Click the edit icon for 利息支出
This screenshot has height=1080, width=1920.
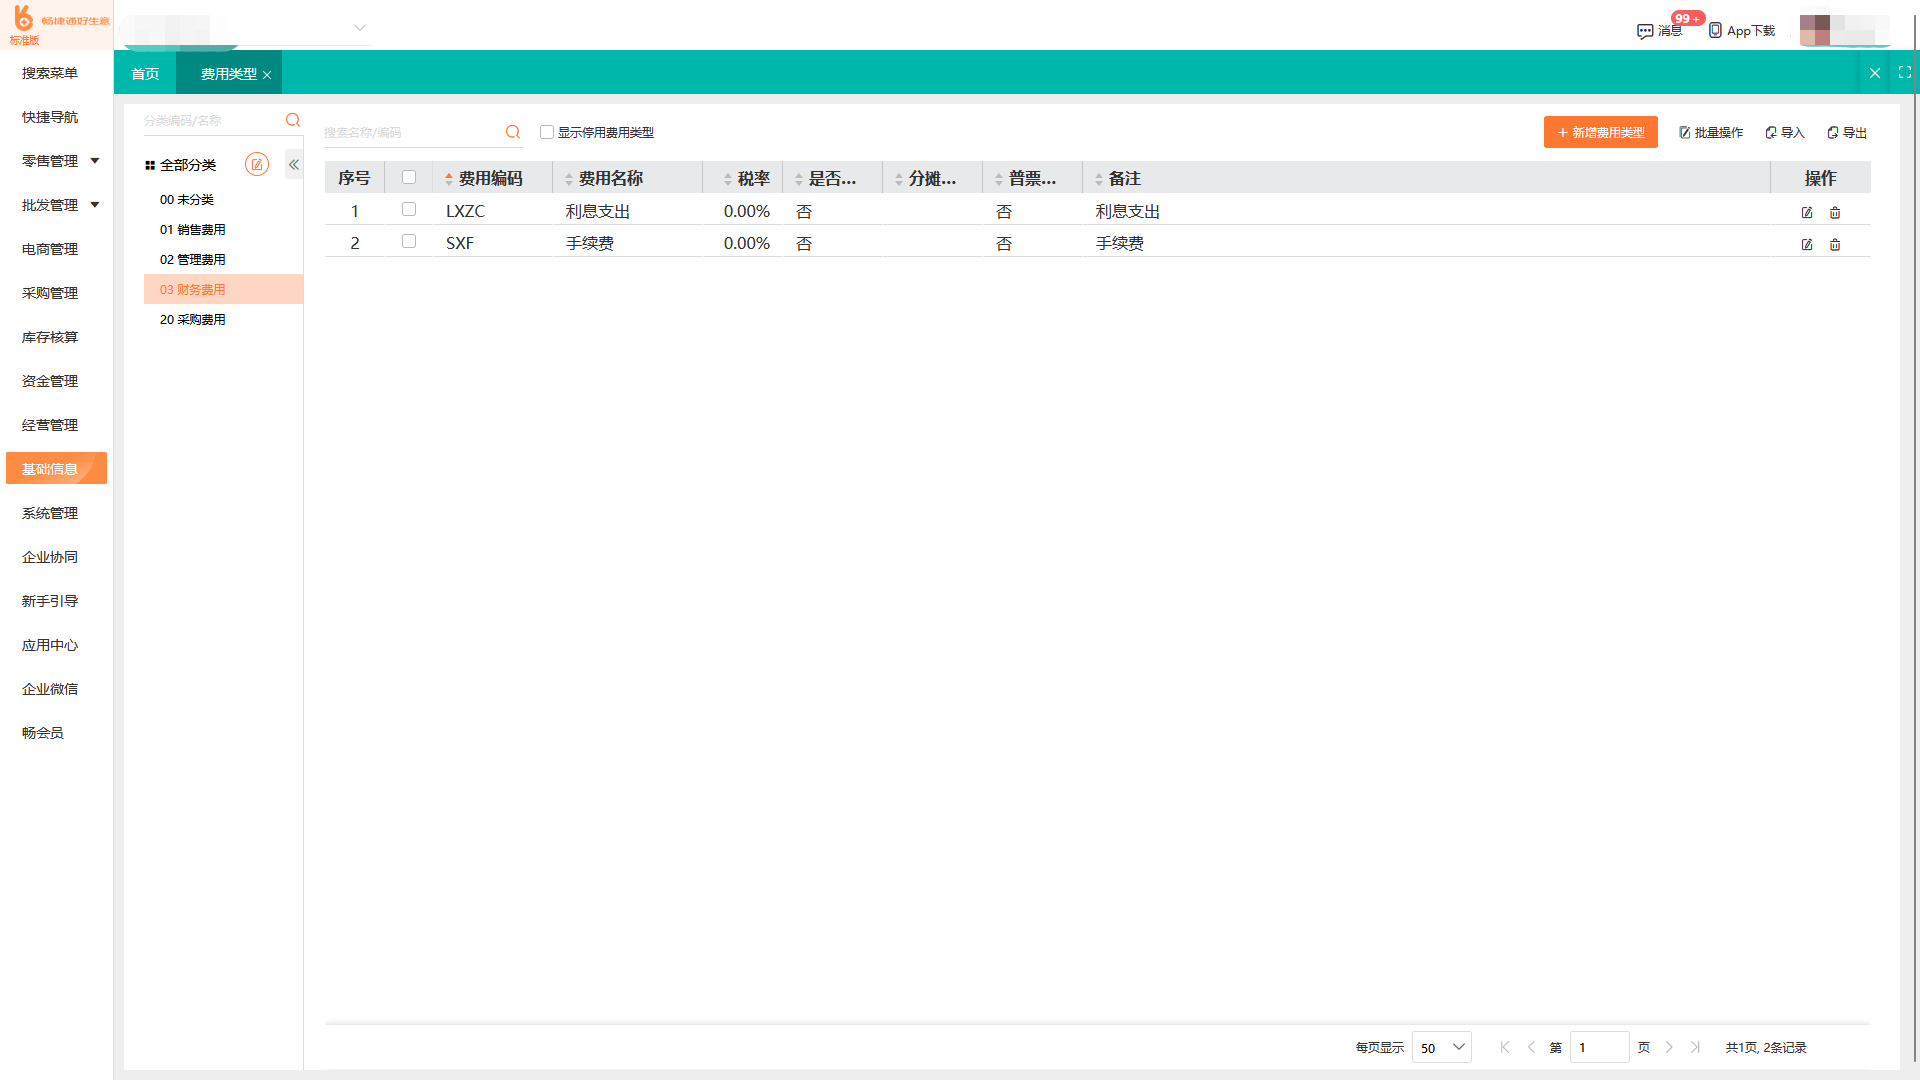click(1807, 211)
